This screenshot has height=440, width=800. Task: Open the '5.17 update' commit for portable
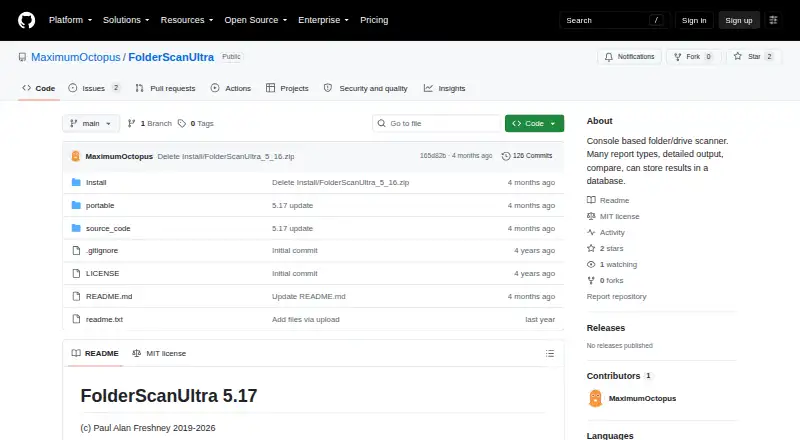292,205
